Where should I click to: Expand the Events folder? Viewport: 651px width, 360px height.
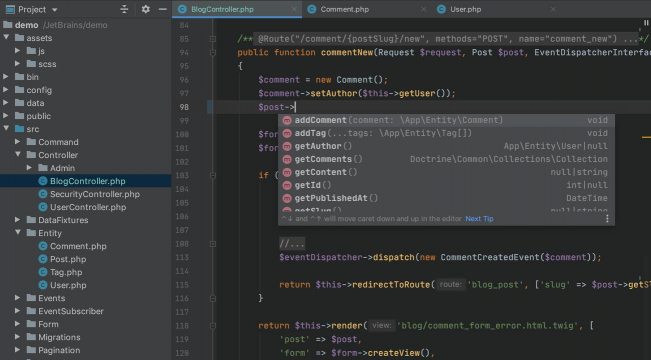(17, 298)
